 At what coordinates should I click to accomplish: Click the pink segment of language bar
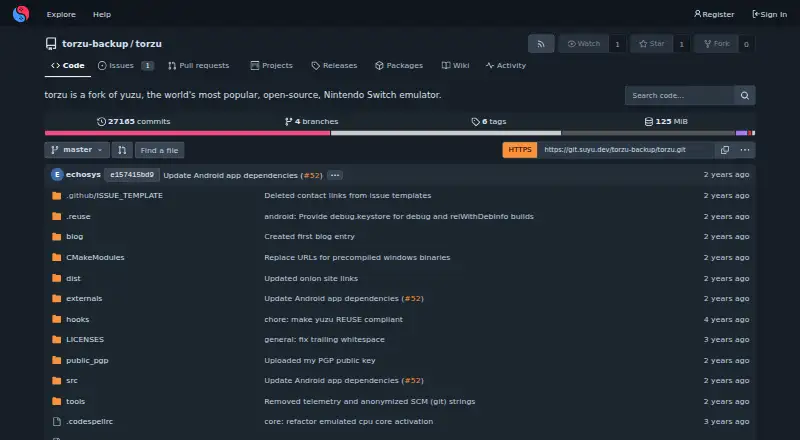click(187, 133)
